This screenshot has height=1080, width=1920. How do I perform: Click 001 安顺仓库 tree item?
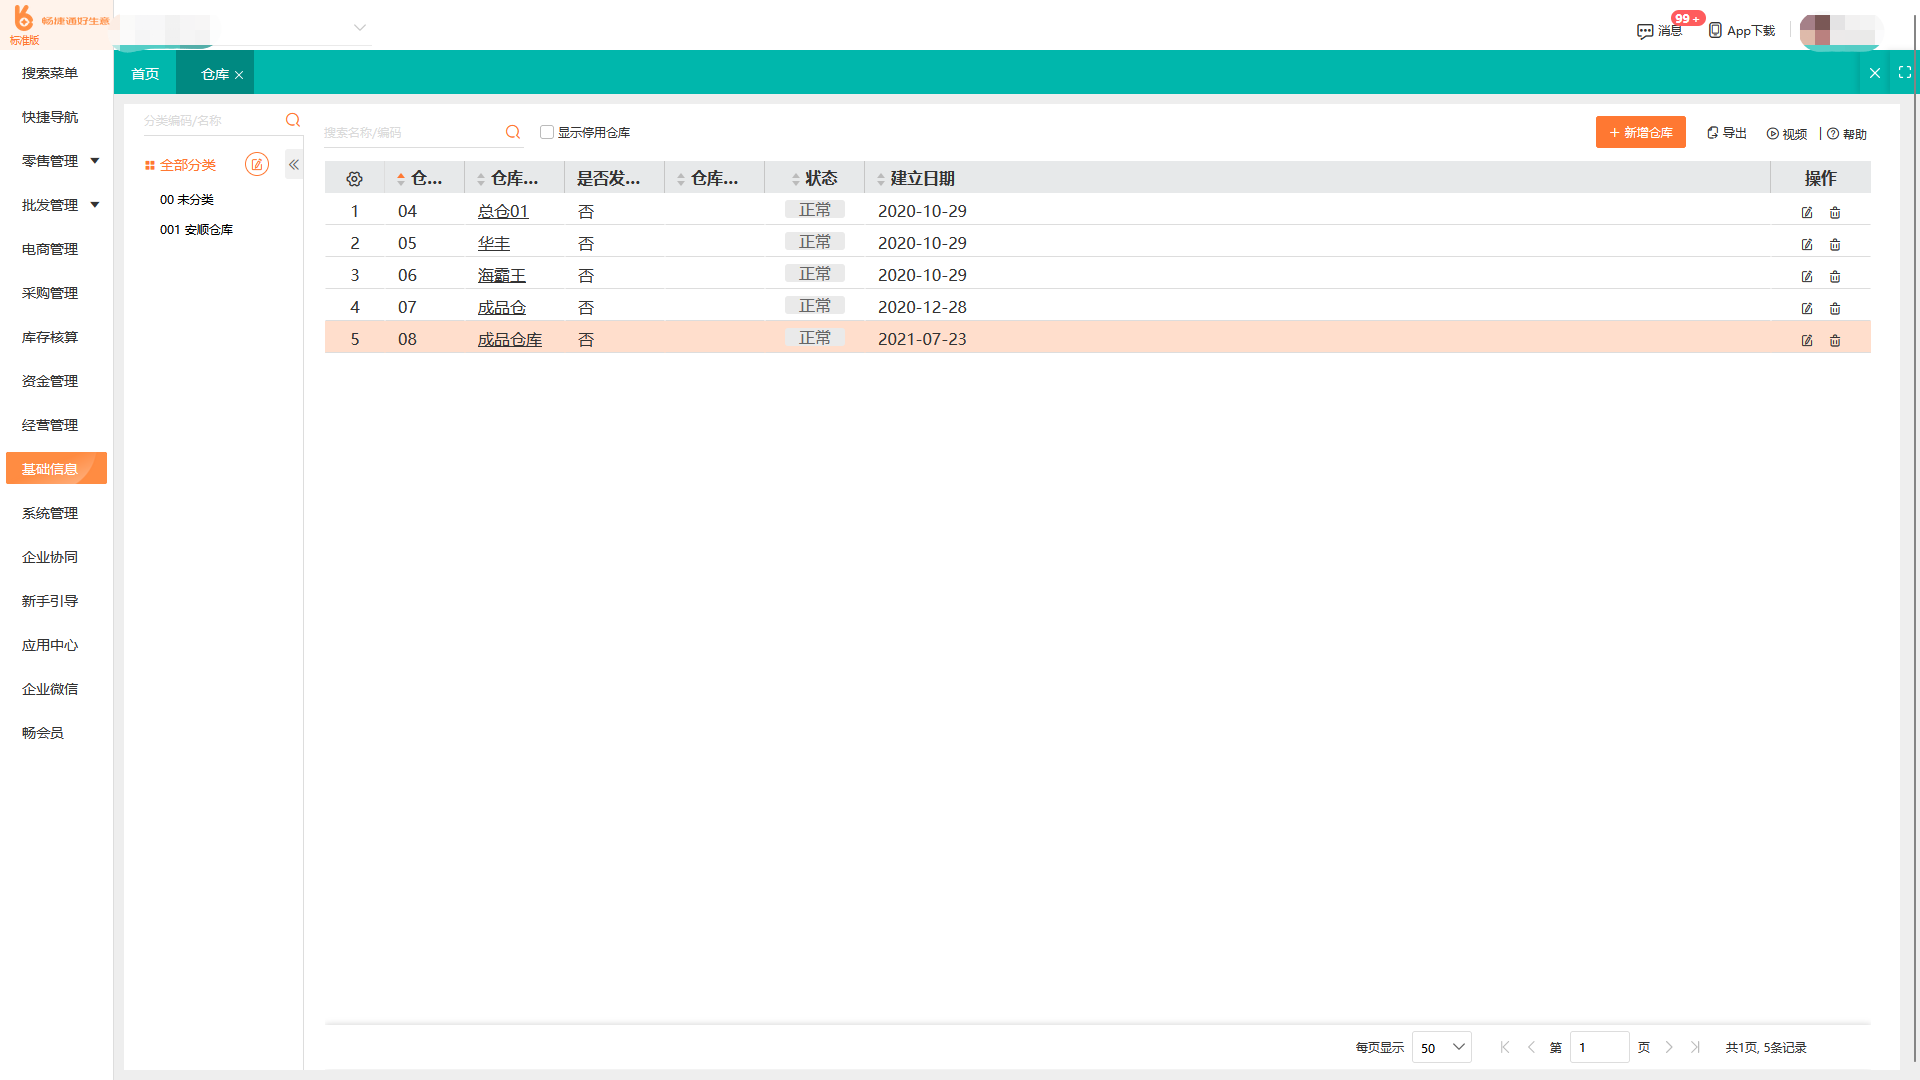click(198, 229)
